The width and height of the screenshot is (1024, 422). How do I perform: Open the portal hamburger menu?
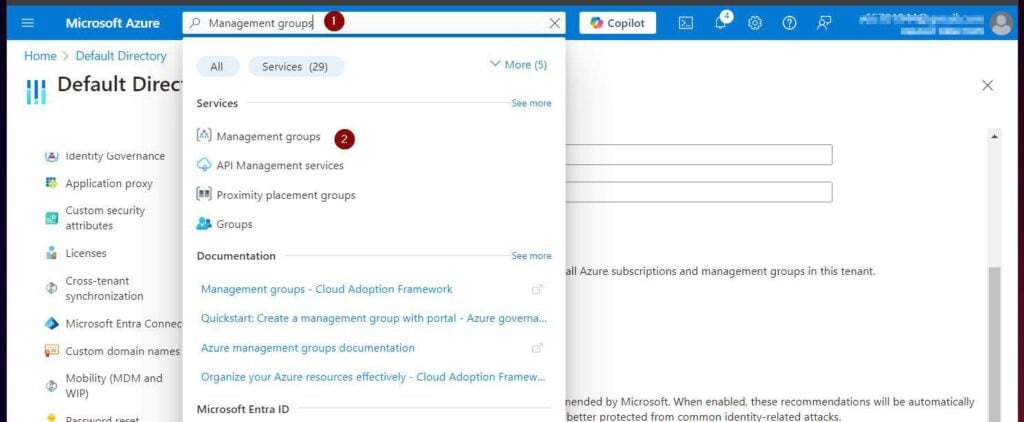(27, 23)
